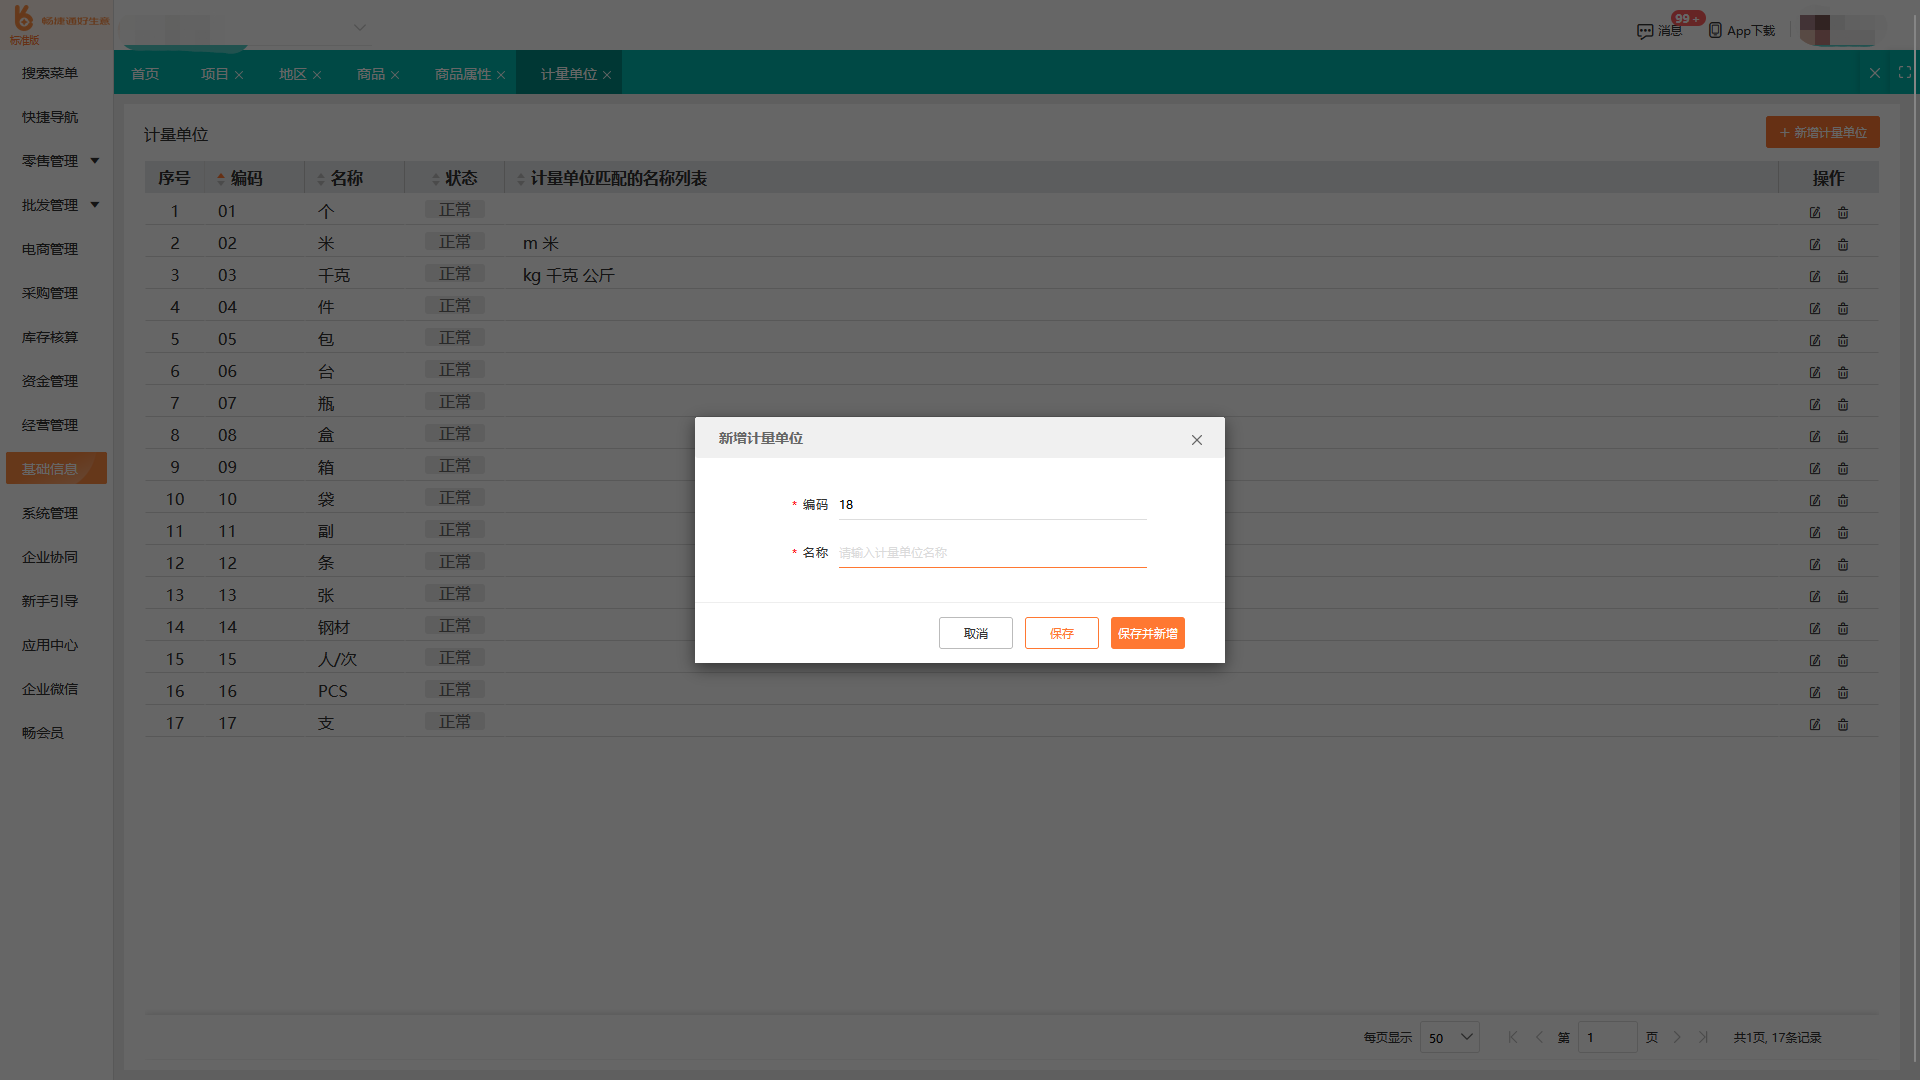Toggle 系统管理 sidebar menu section
The width and height of the screenshot is (1920, 1080).
tap(50, 512)
